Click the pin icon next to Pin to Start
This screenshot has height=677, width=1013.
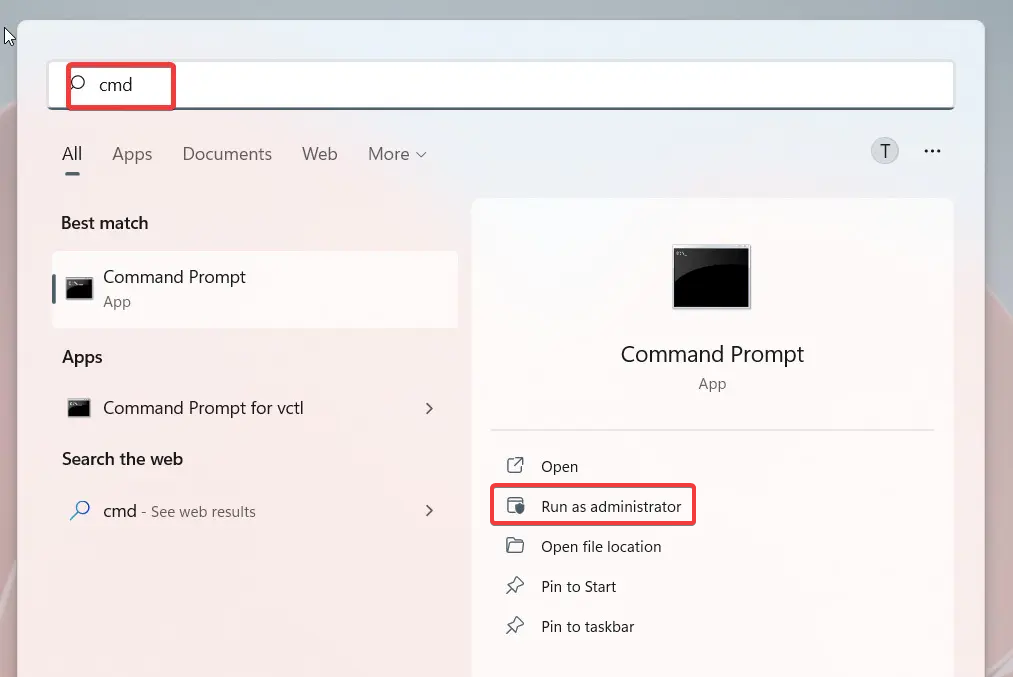516,586
